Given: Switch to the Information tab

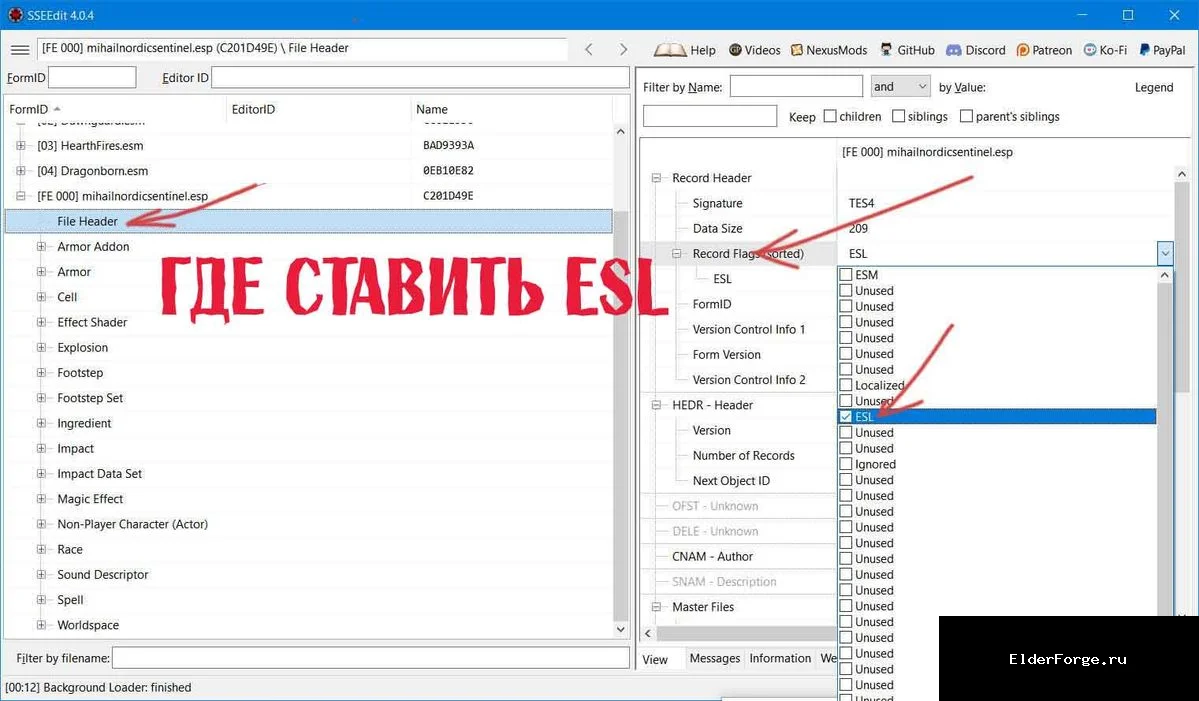Looking at the screenshot, I should pos(780,658).
